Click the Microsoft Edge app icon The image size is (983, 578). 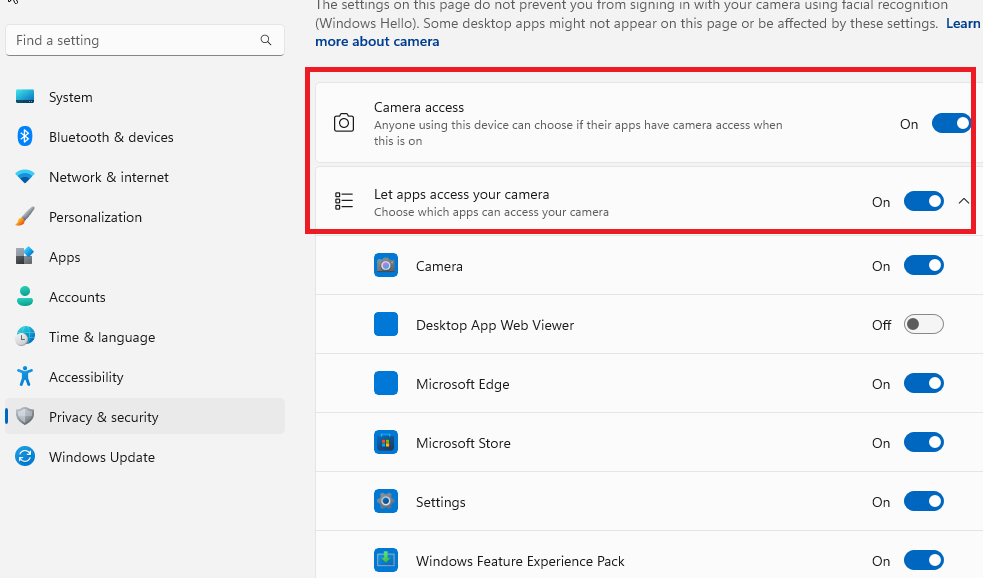386,384
